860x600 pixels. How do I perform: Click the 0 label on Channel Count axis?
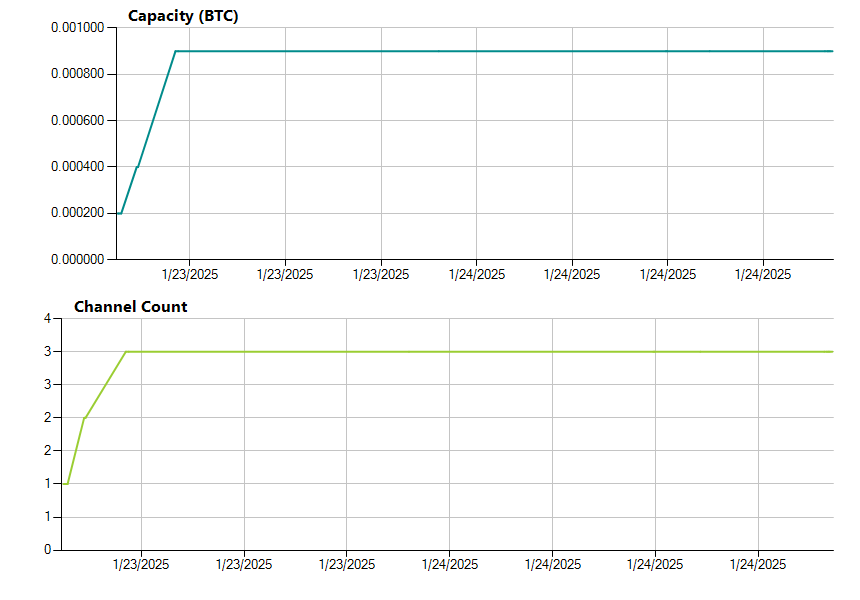coord(46,550)
